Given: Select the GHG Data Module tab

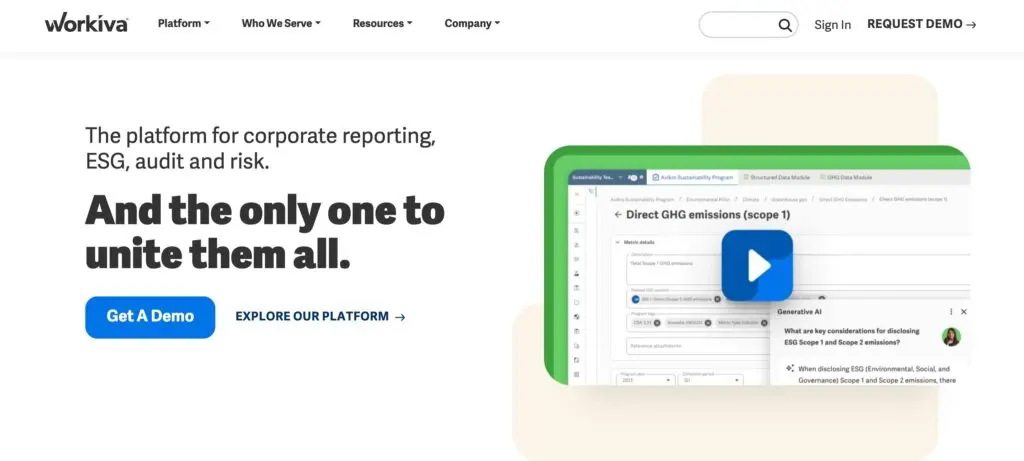Looking at the screenshot, I should pos(845,177).
